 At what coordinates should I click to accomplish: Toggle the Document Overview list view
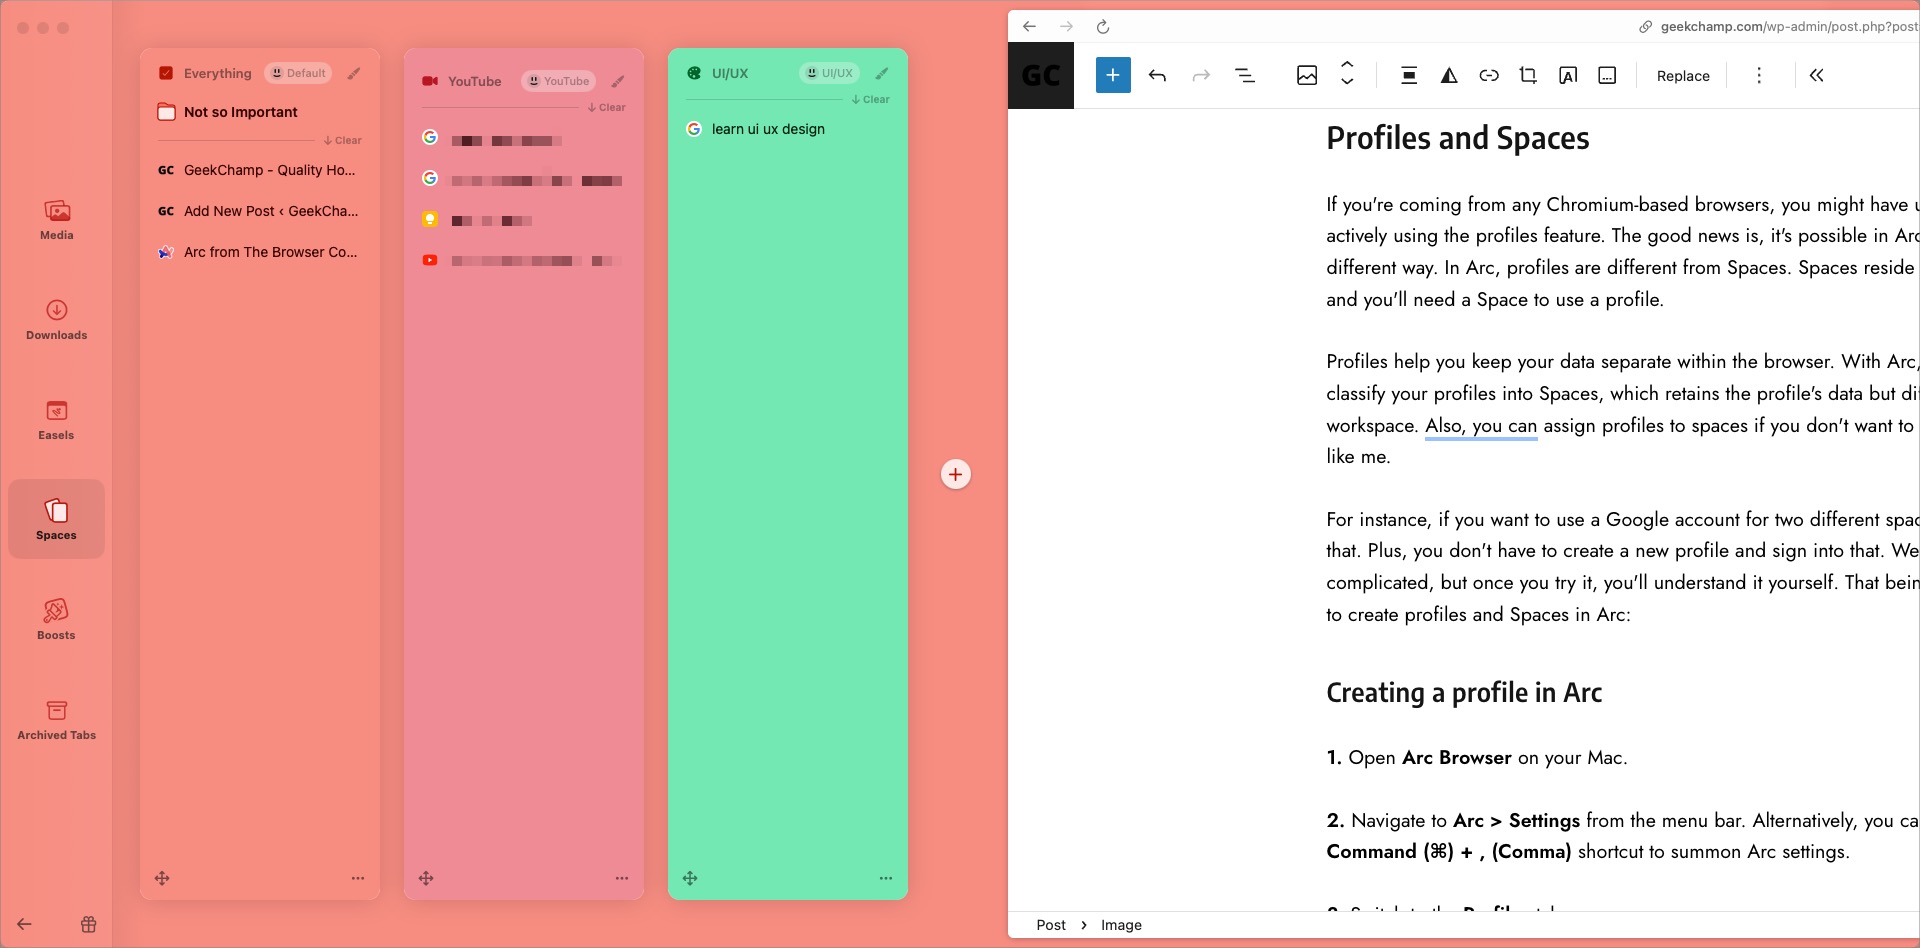1244,75
